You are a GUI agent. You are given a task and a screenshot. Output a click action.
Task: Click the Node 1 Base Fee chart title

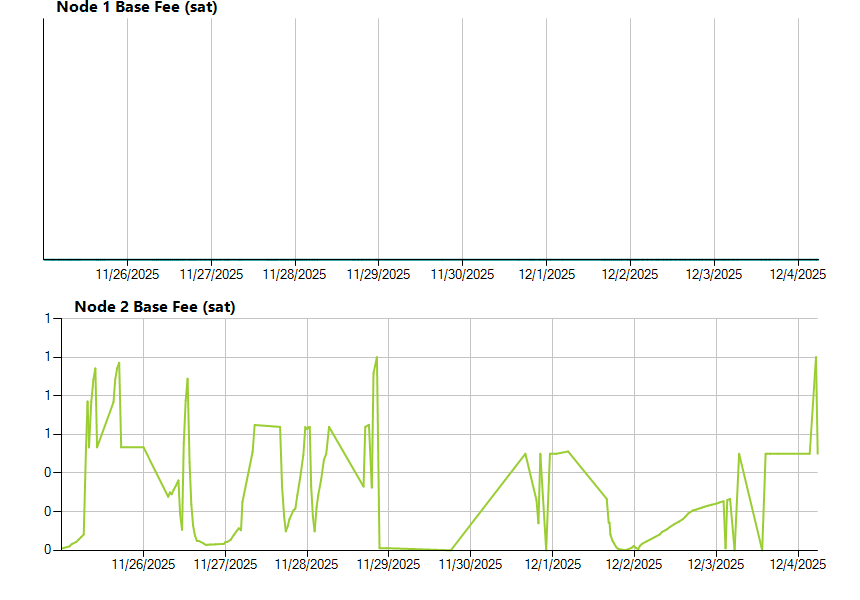click(137, 8)
